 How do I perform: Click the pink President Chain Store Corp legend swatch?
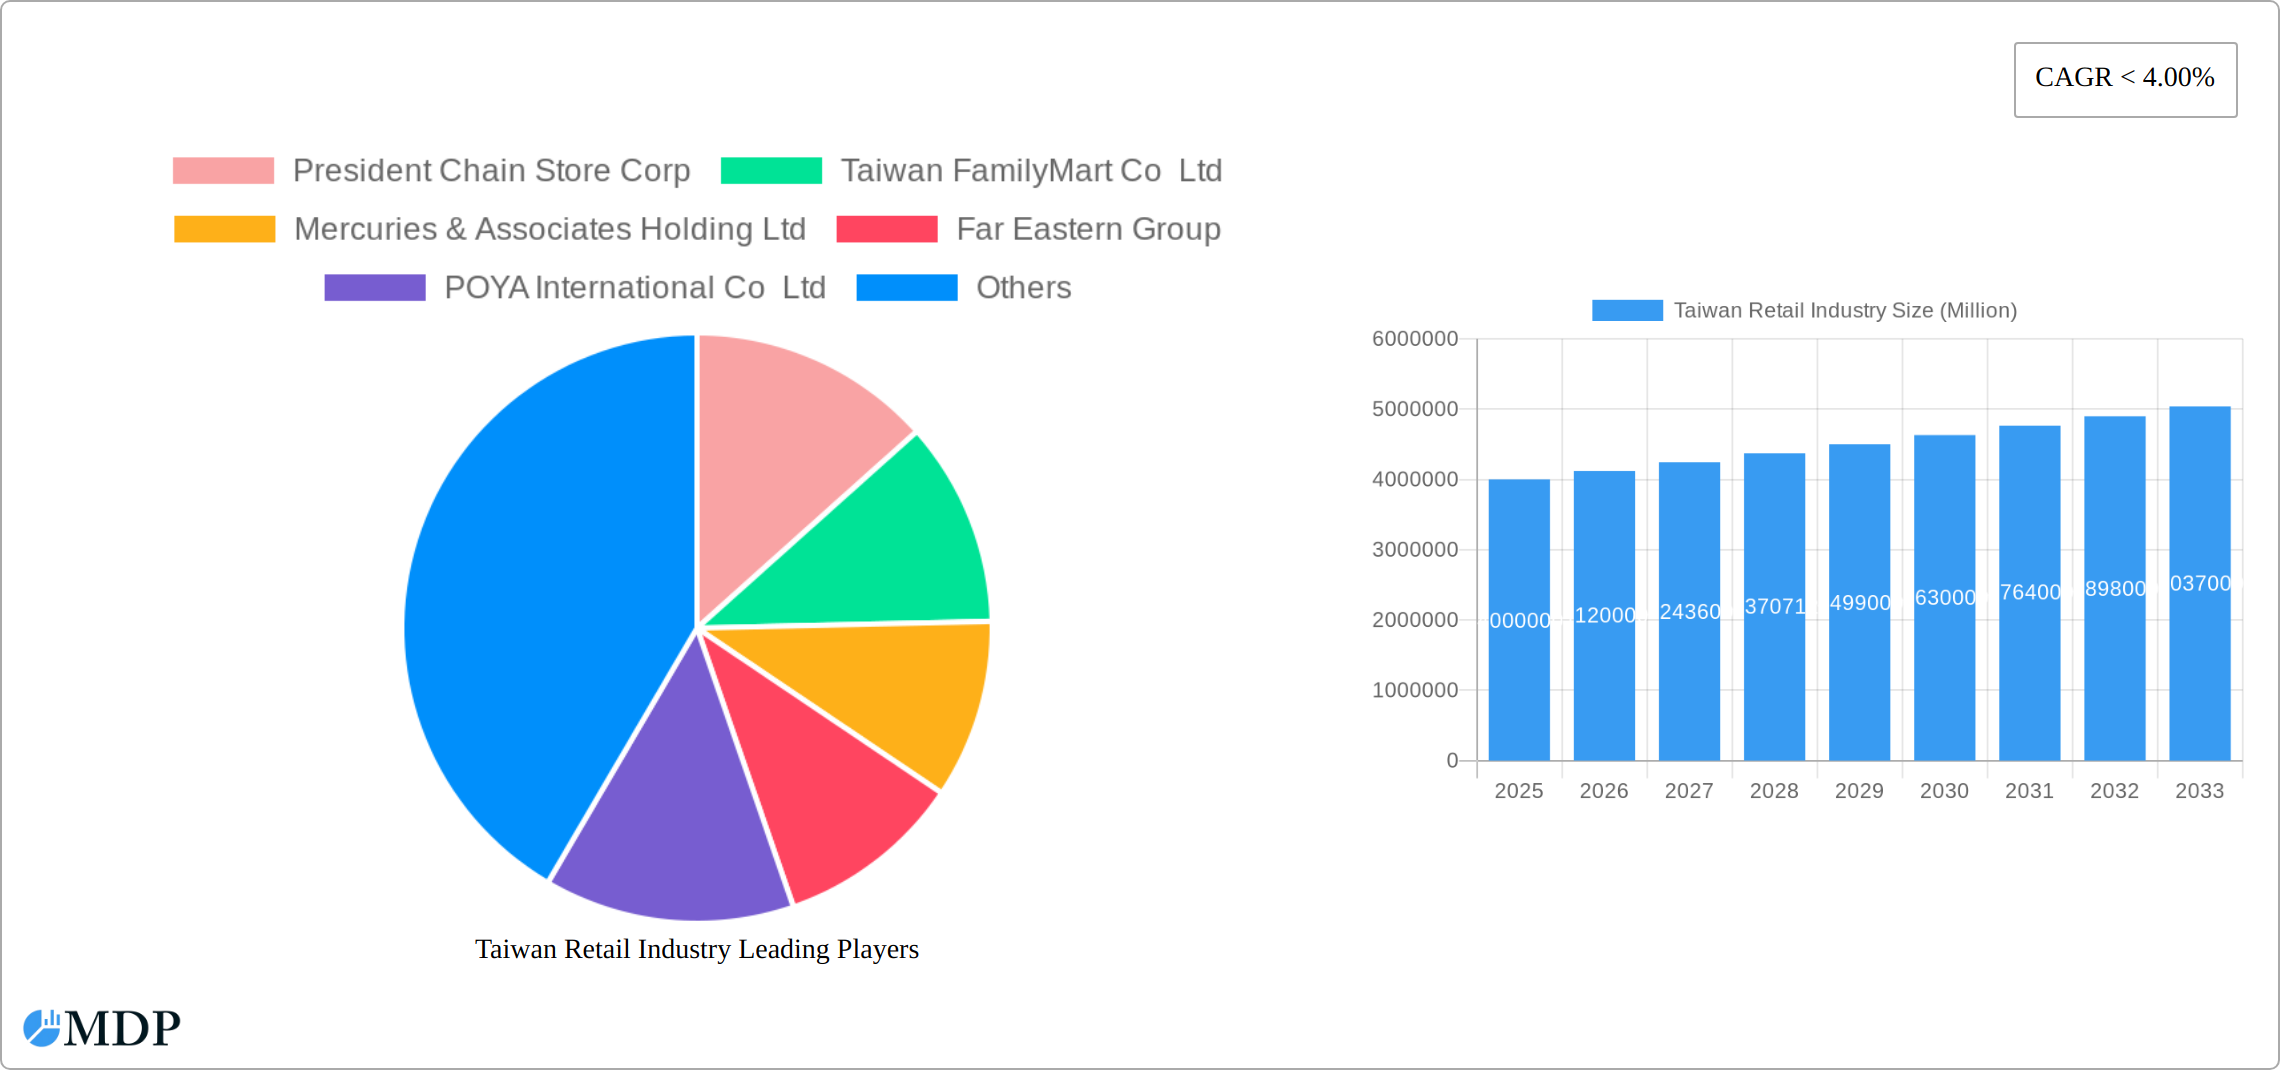click(x=222, y=170)
